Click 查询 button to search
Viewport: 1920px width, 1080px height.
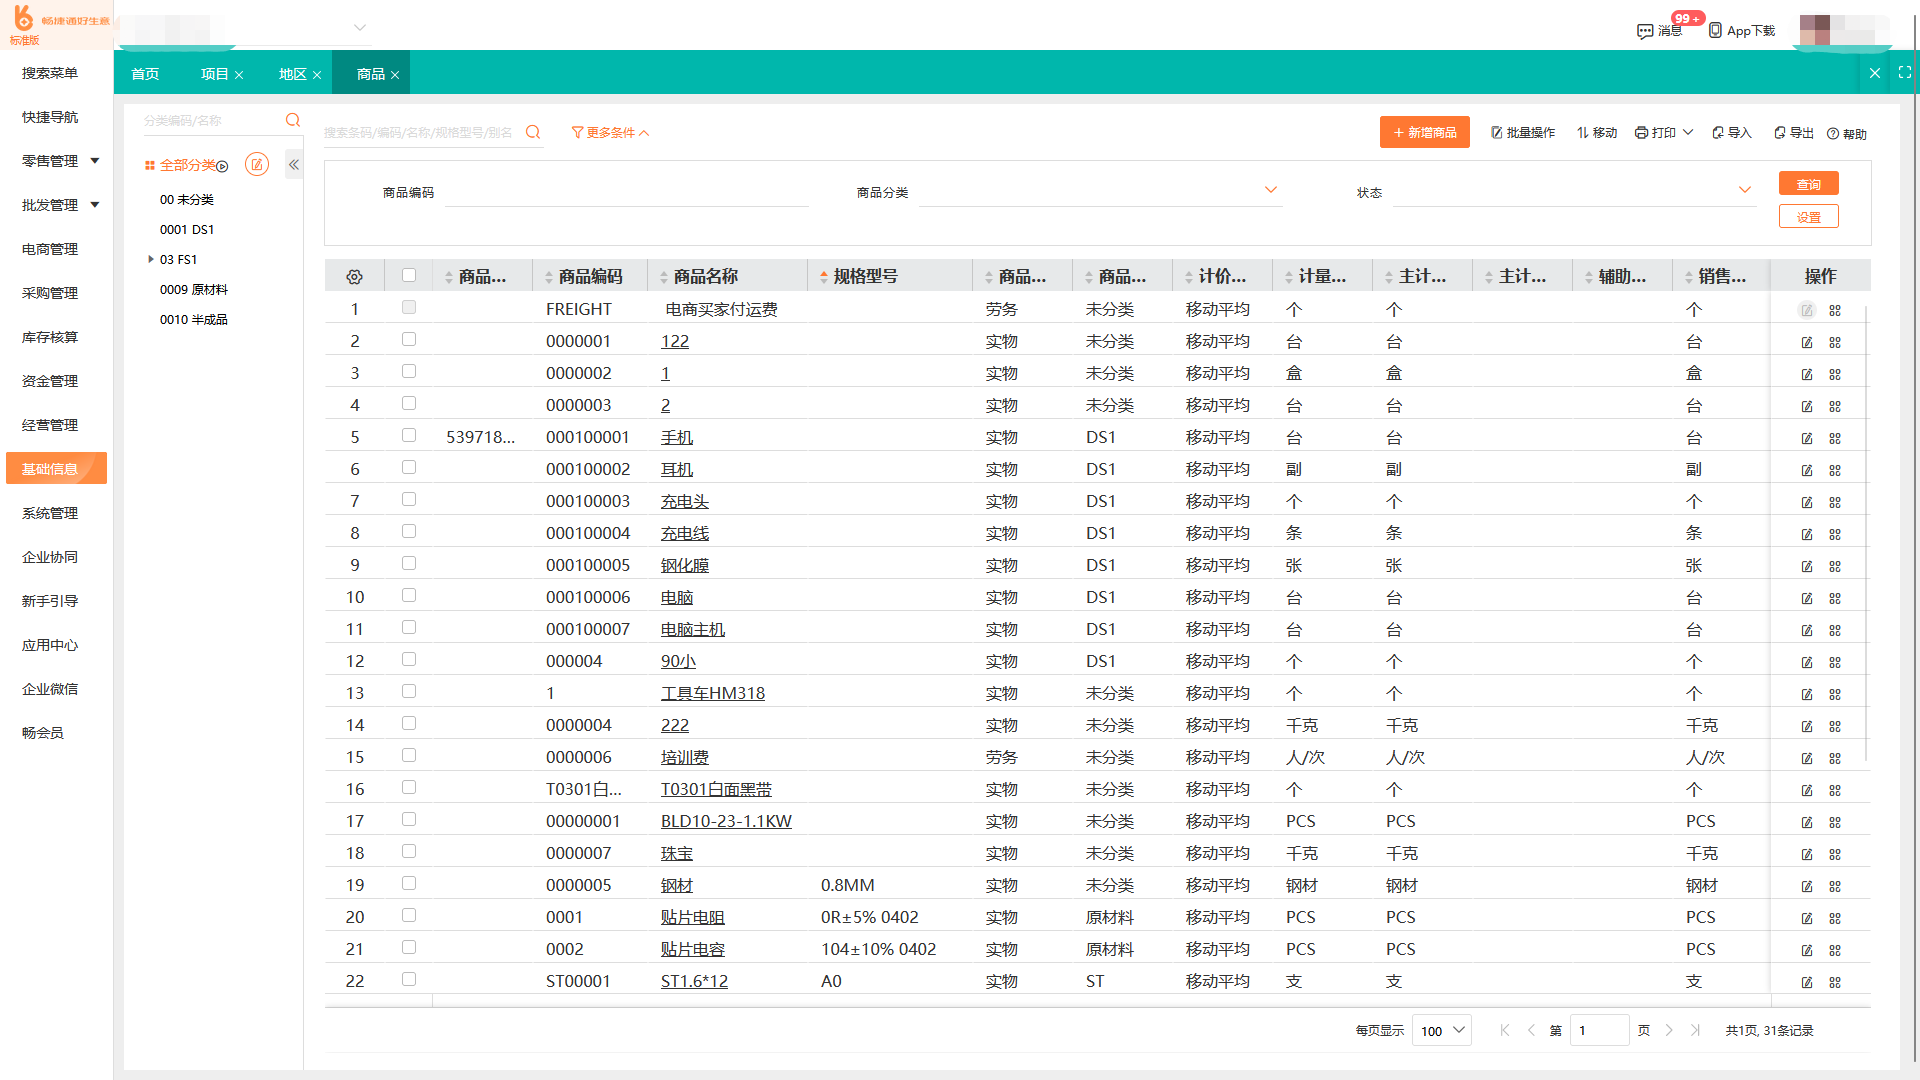pyautogui.click(x=1809, y=183)
